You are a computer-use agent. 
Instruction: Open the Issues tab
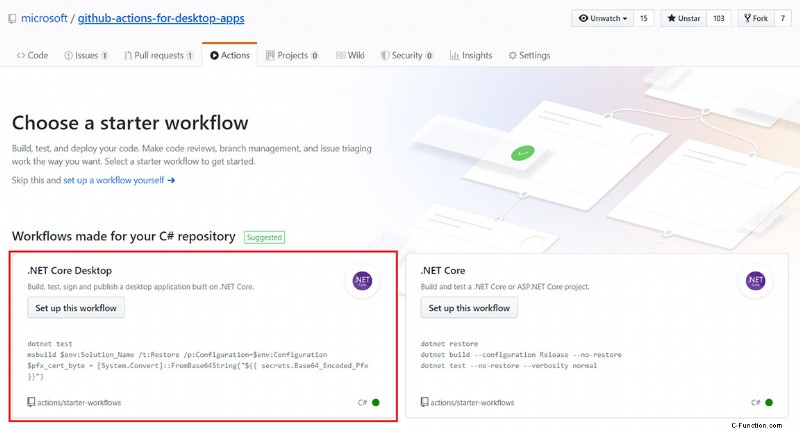(85, 55)
